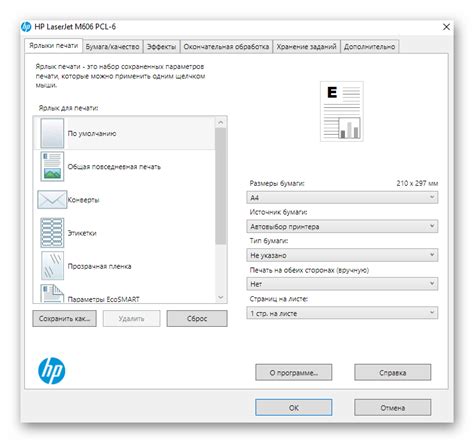Screen dimensions: 474x443
Task: Open the Тип бумаги dropdown
Action: click(342, 255)
